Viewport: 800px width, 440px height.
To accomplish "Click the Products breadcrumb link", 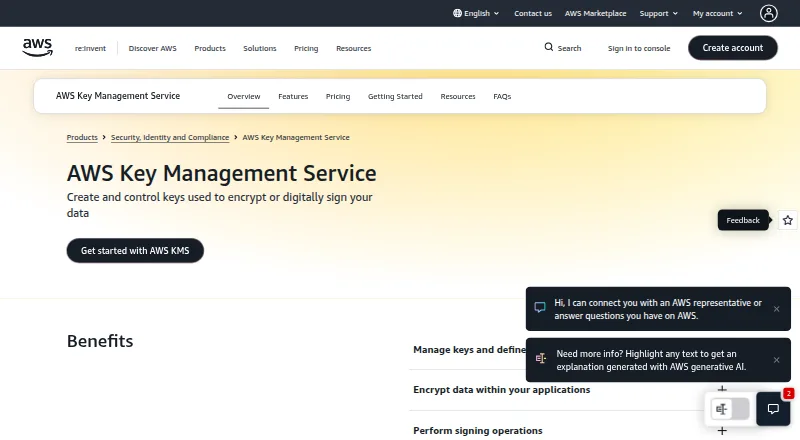I will (82, 137).
